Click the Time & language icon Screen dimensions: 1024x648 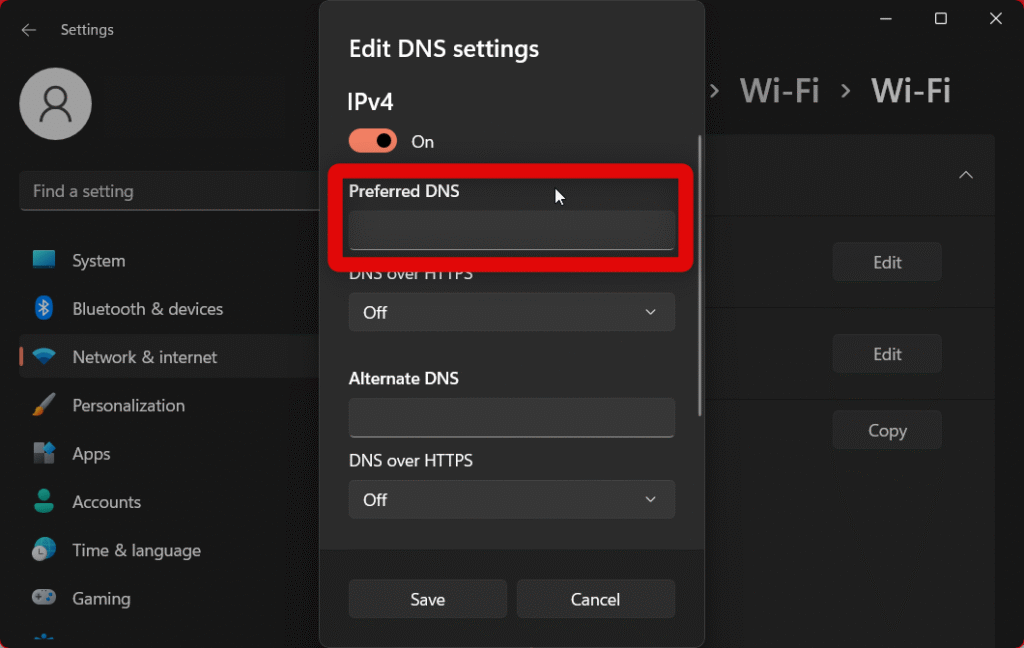point(44,550)
